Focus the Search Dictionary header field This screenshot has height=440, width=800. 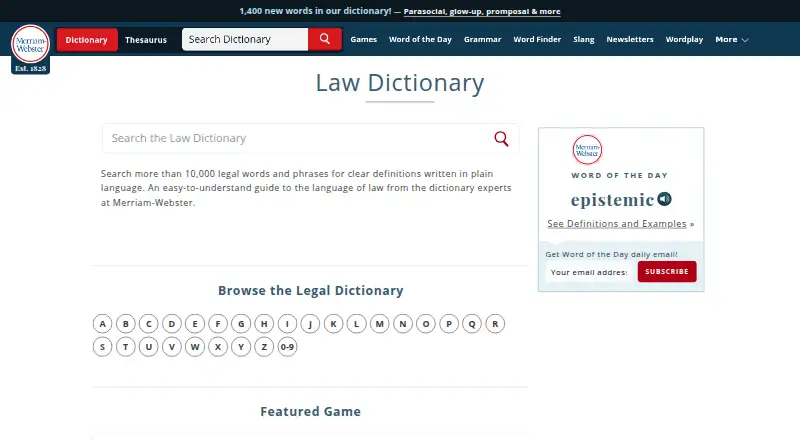(245, 39)
